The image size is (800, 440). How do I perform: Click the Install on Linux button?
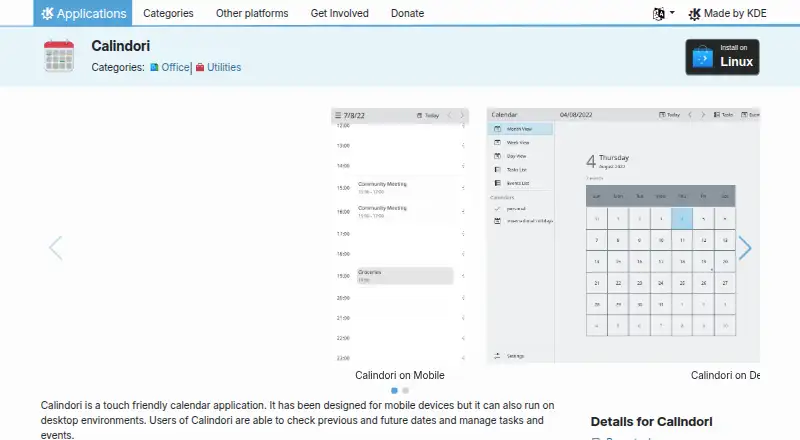pyautogui.click(x=722, y=57)
